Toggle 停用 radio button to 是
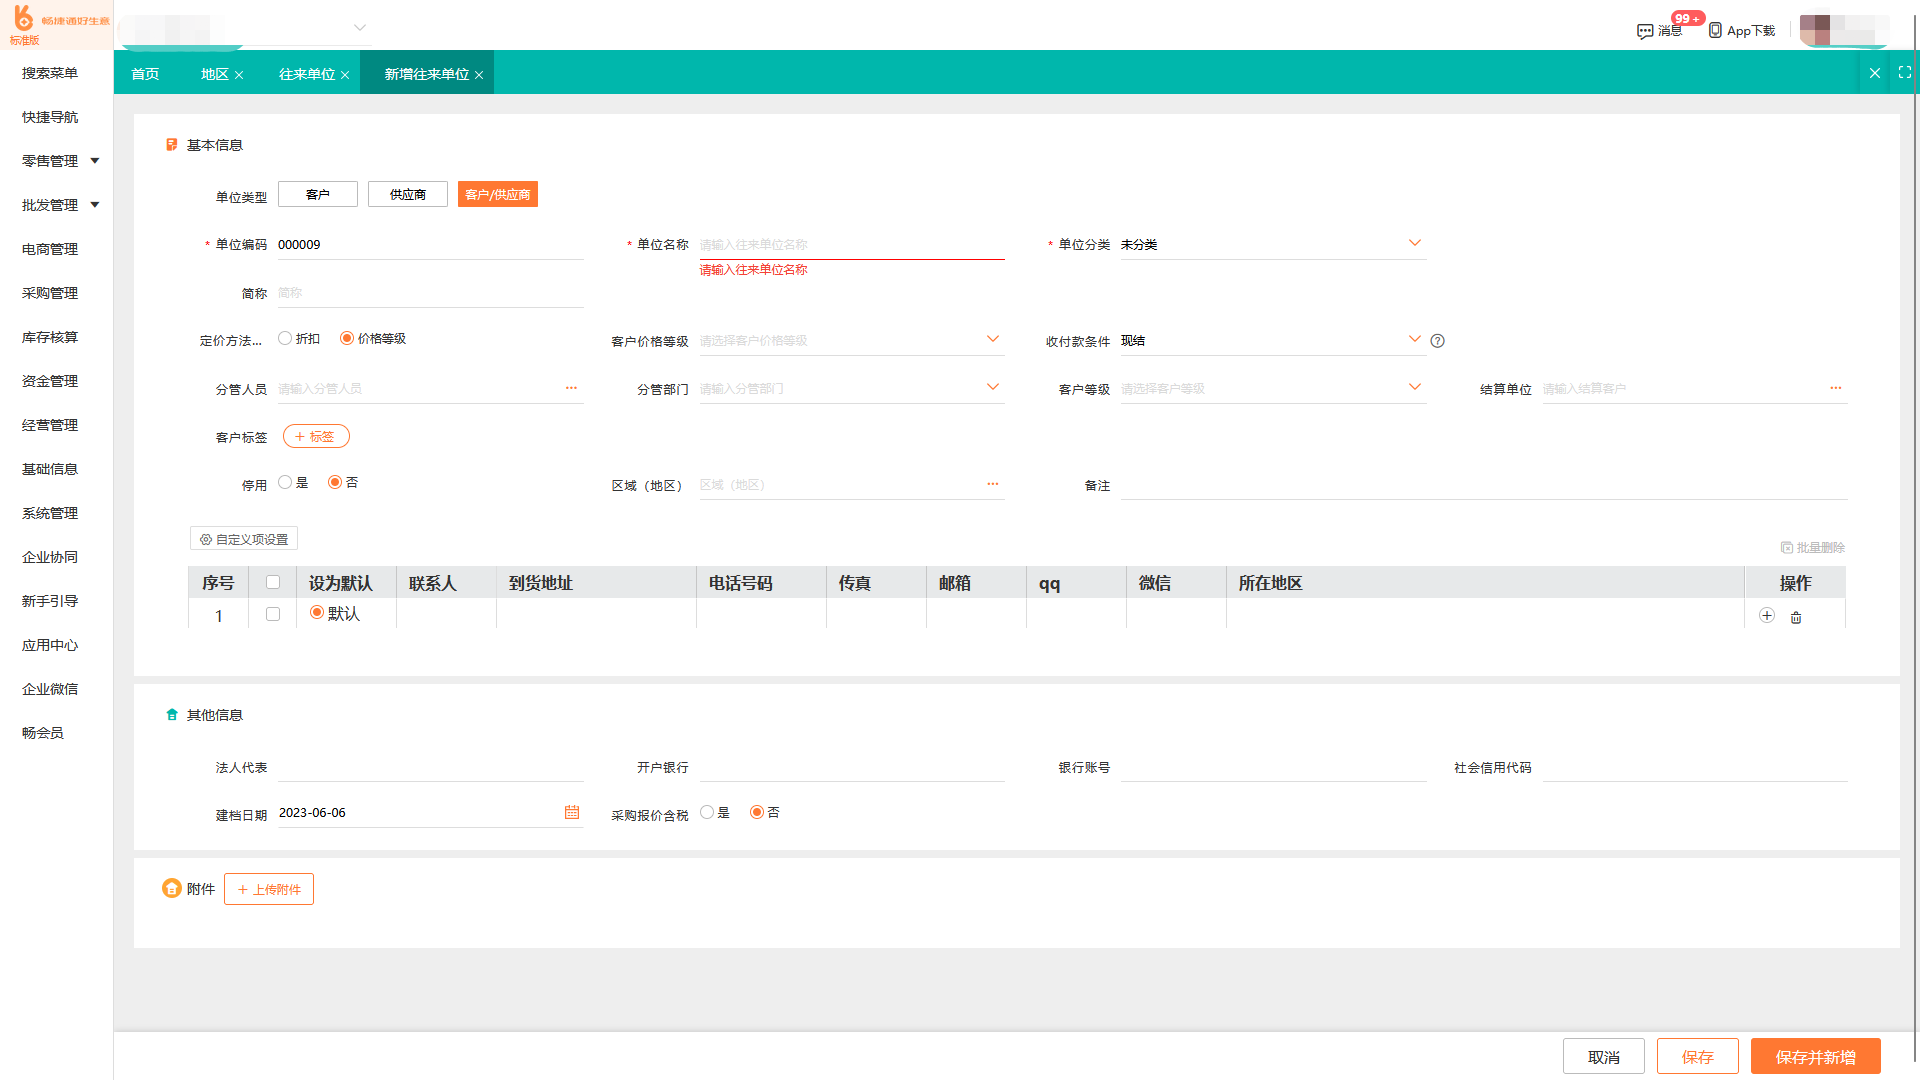The image size is (1920, 1080). pos(285,481)
